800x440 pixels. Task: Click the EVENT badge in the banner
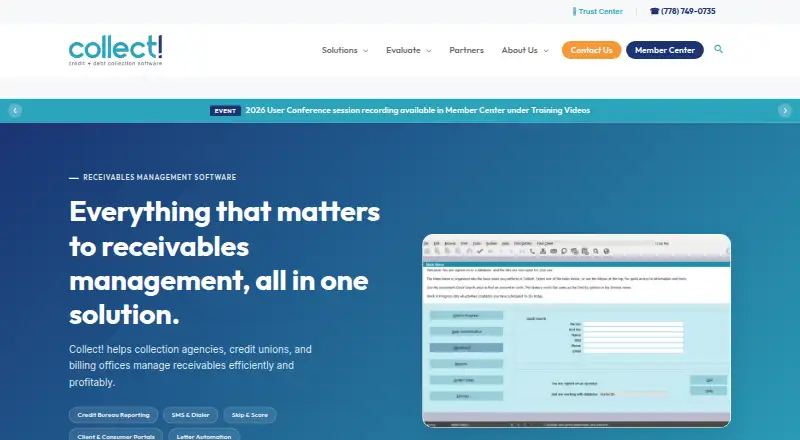coord(225,111)
